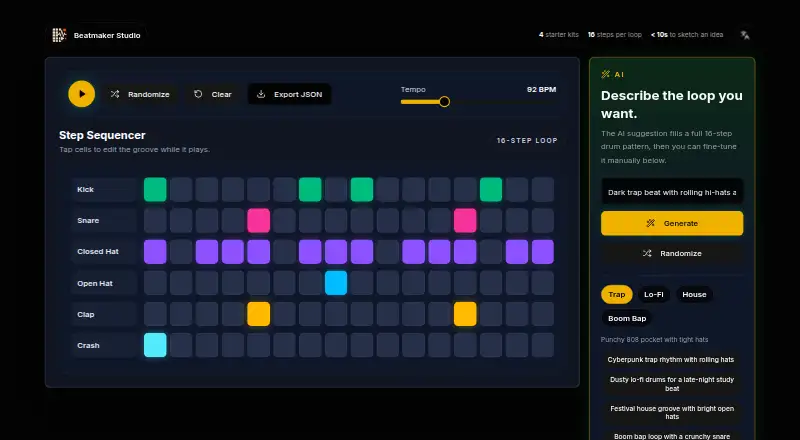
Task: Toggle off the active Open Hat step
Action: pyautogui.click(x=336, y=283)
